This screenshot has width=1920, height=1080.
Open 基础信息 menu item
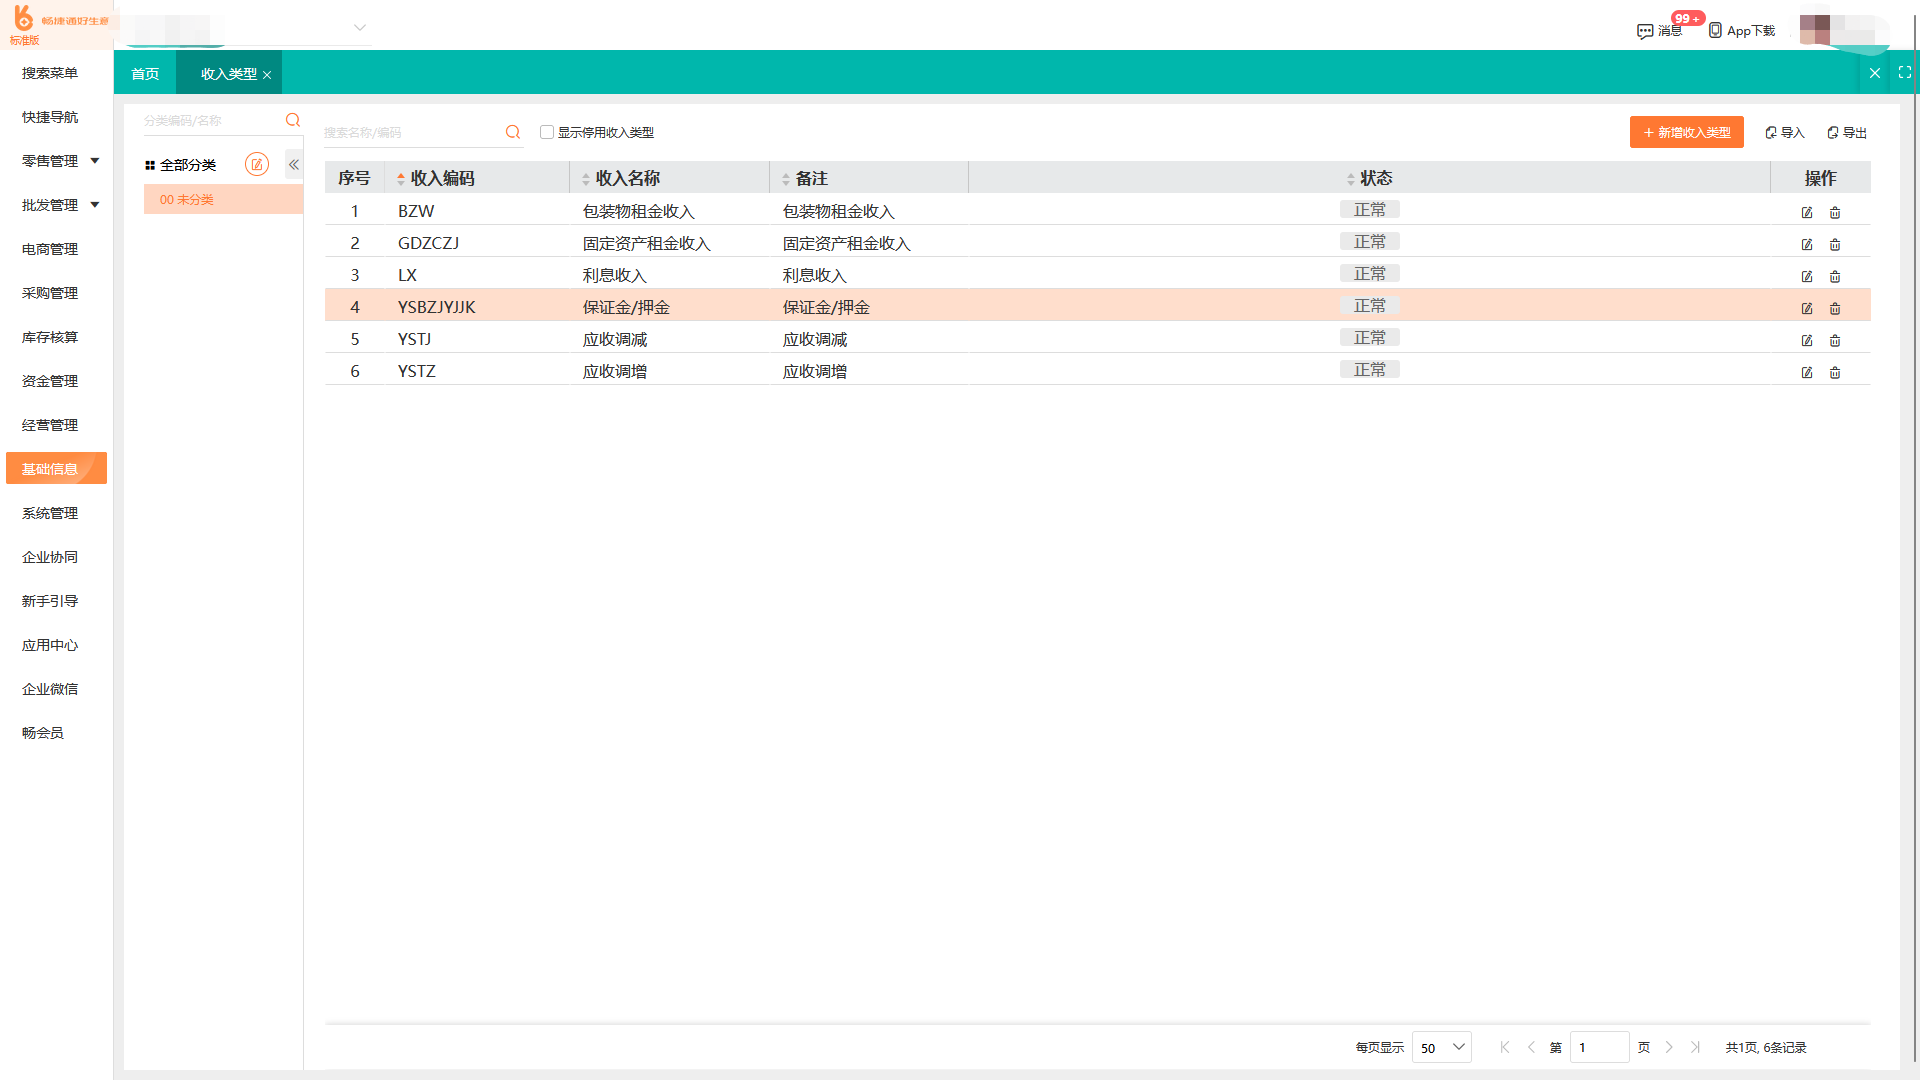point(51,468)
